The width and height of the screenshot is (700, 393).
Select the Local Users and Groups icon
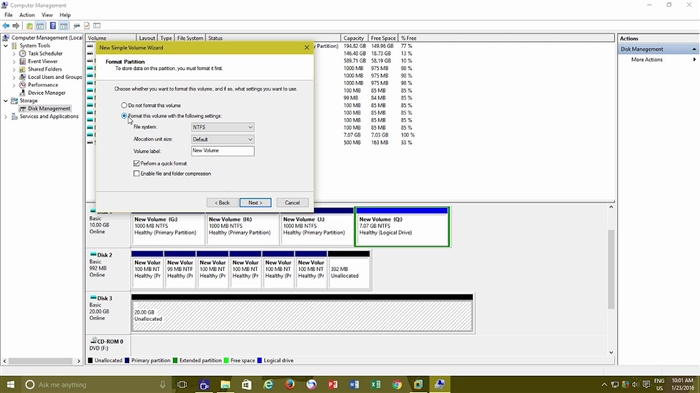(22, 77)
